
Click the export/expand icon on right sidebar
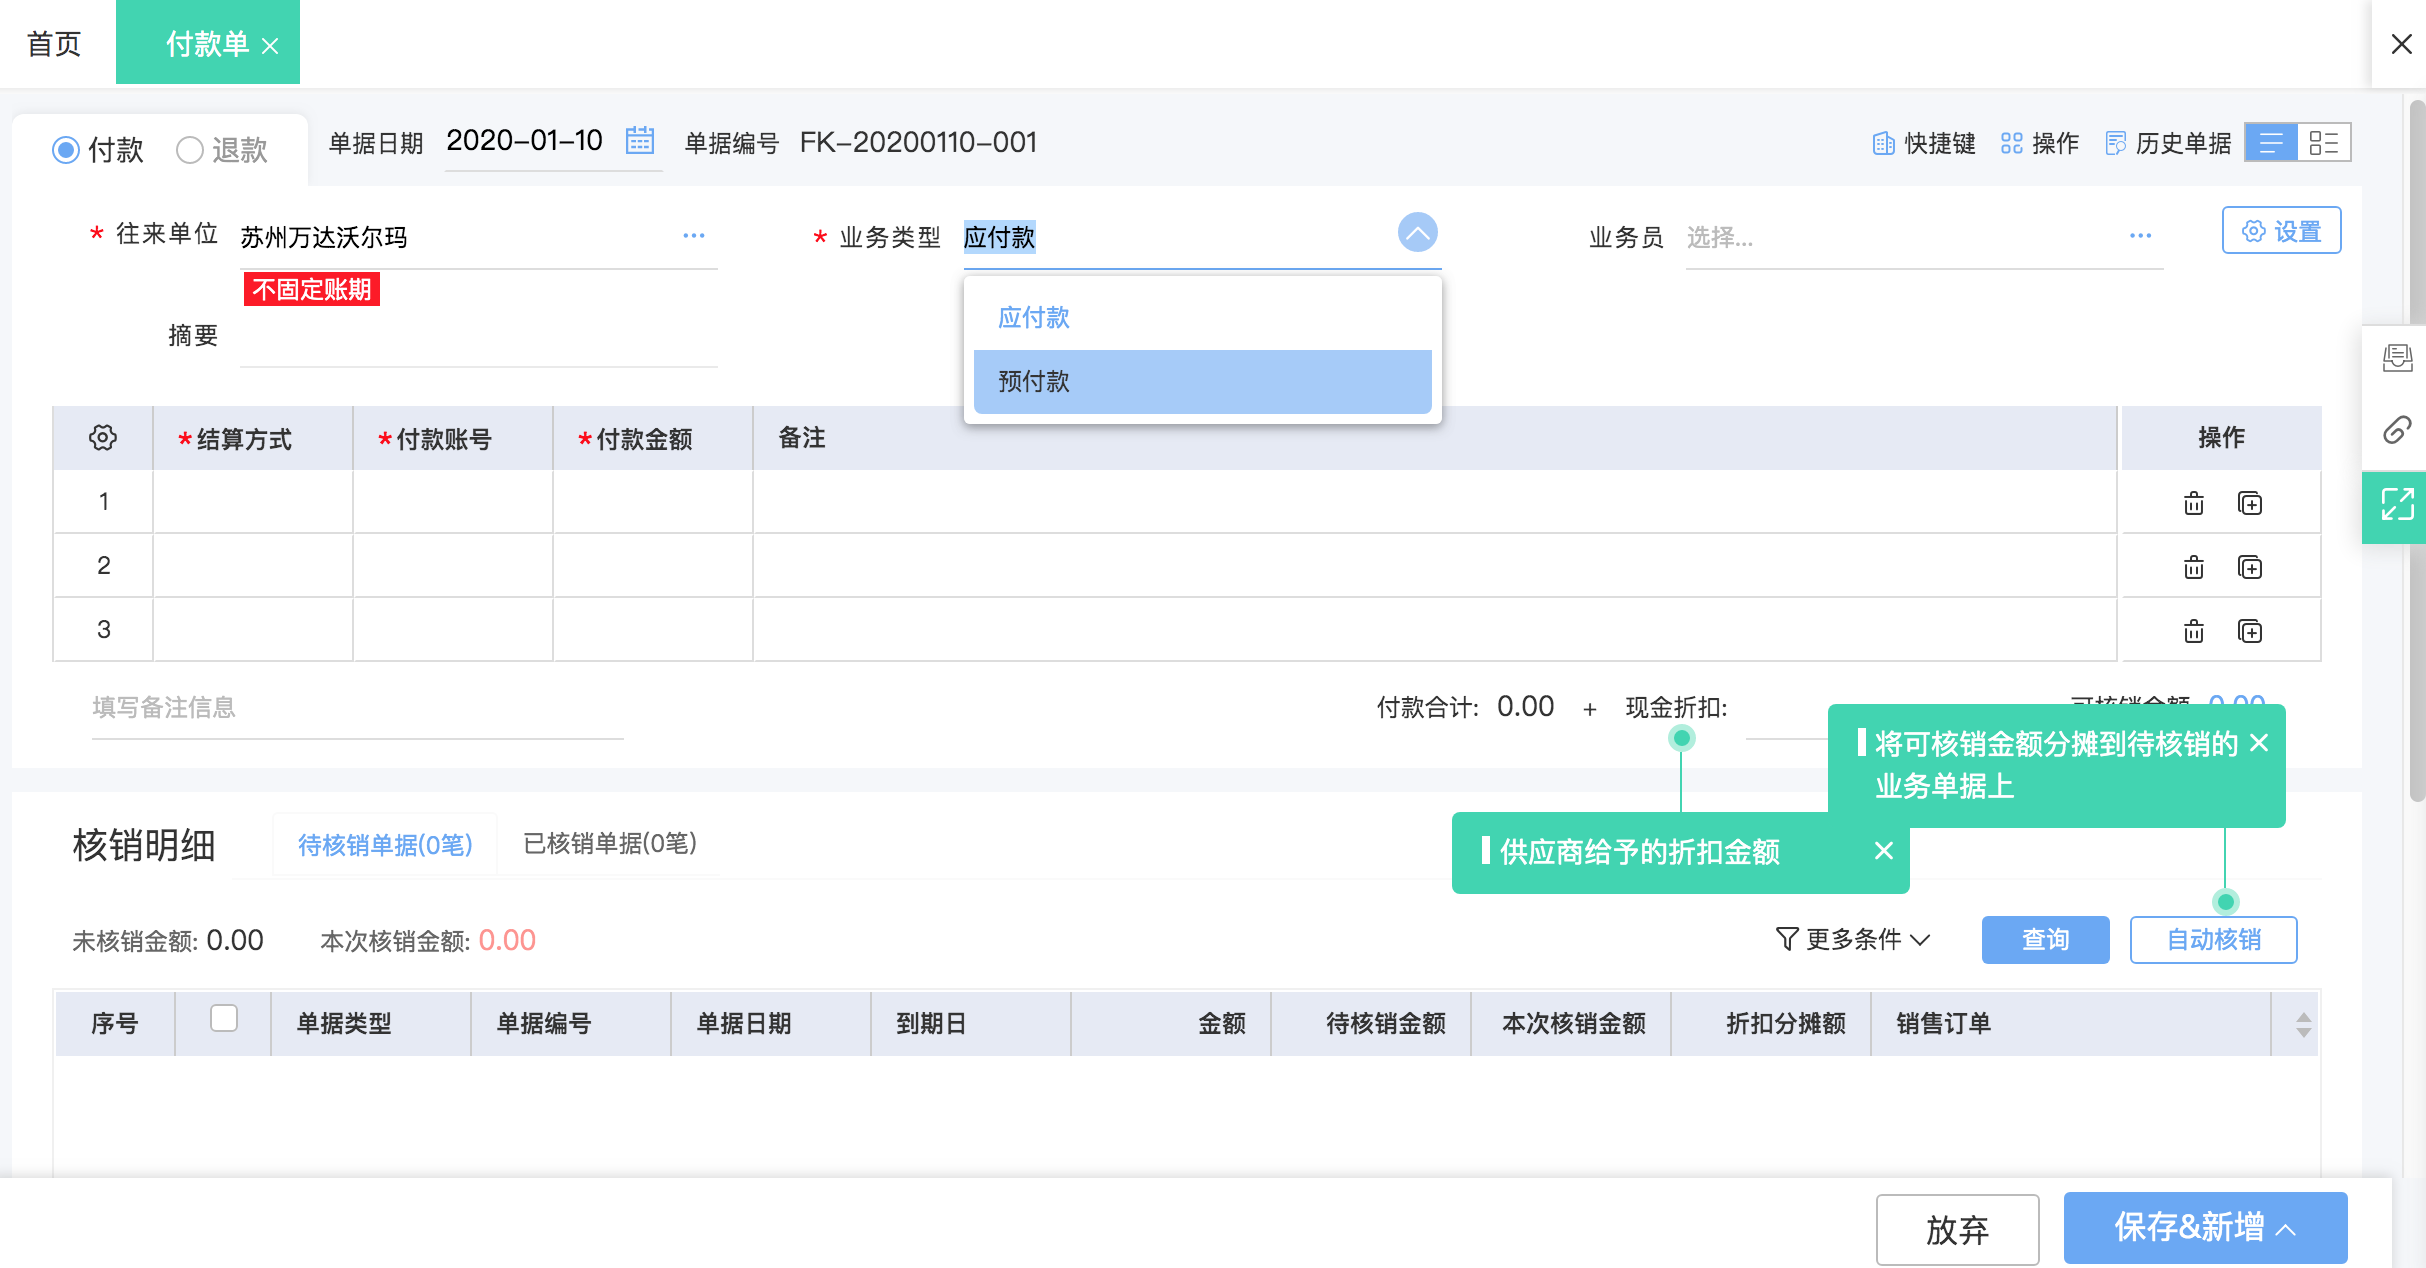click(x=2397, y=504)
